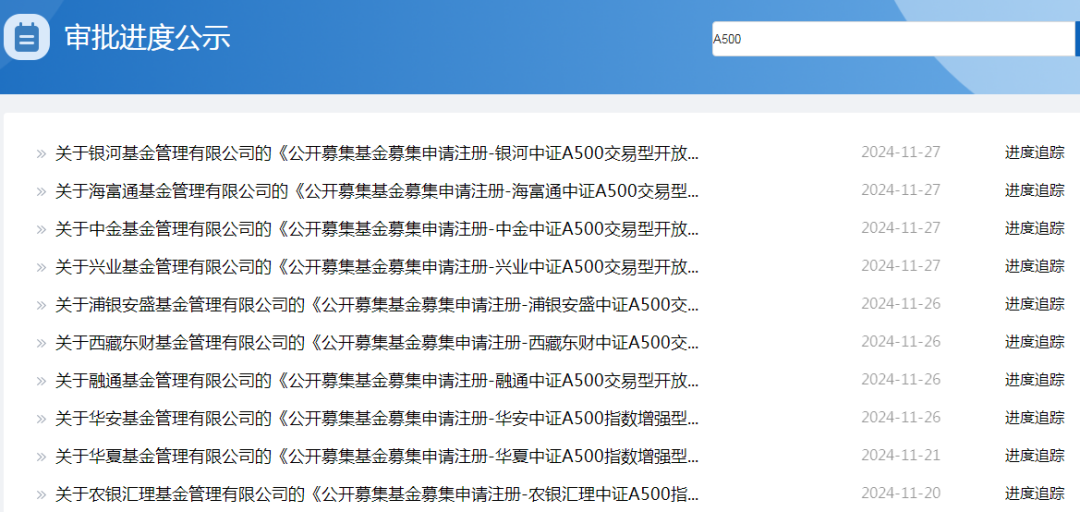Open the 西藏东财基金 A500 application notice

click(x=377, y=343)
